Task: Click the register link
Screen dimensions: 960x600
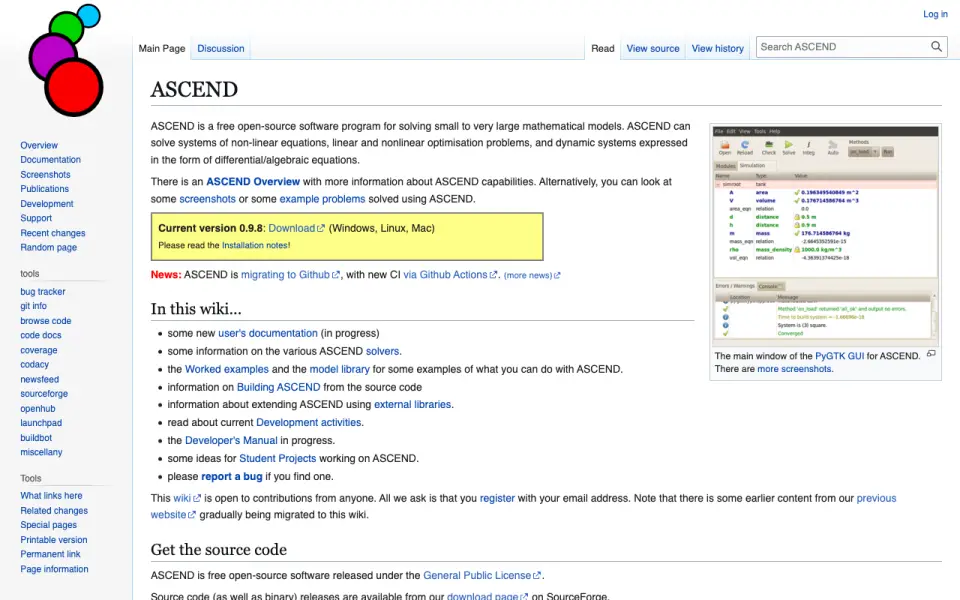Action: (x=497, y=498)
